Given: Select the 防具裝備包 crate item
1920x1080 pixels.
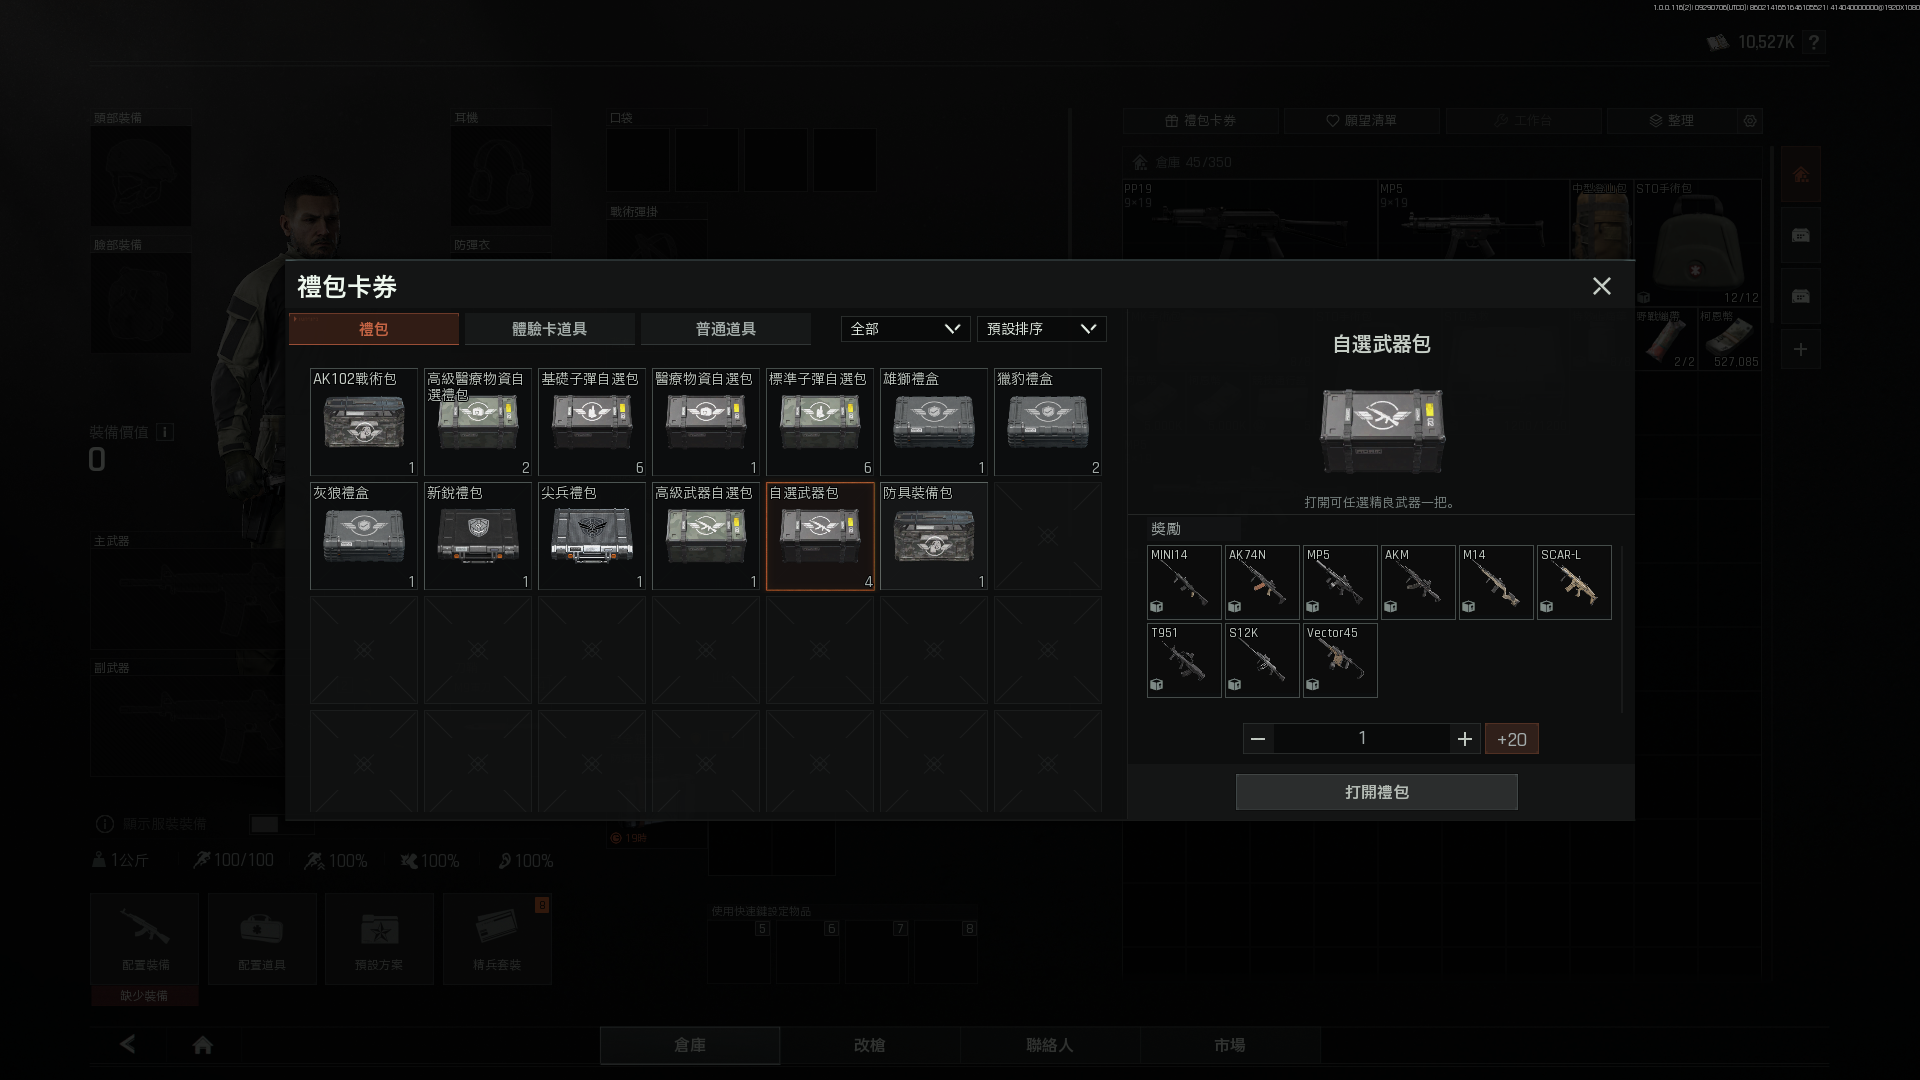Looking at the screenshot, I should pos(933,536).
